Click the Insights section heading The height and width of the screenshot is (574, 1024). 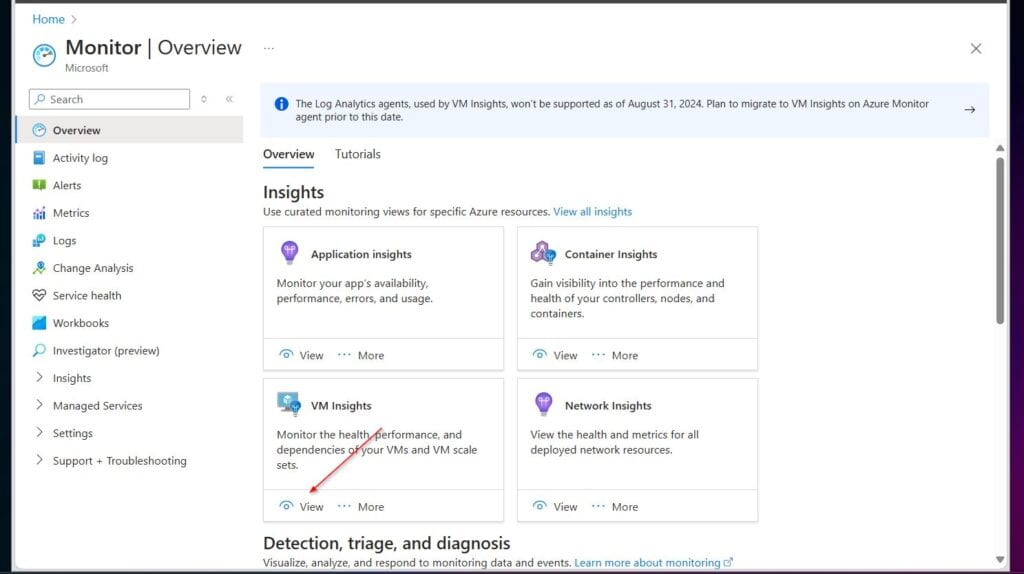(293, 192)
